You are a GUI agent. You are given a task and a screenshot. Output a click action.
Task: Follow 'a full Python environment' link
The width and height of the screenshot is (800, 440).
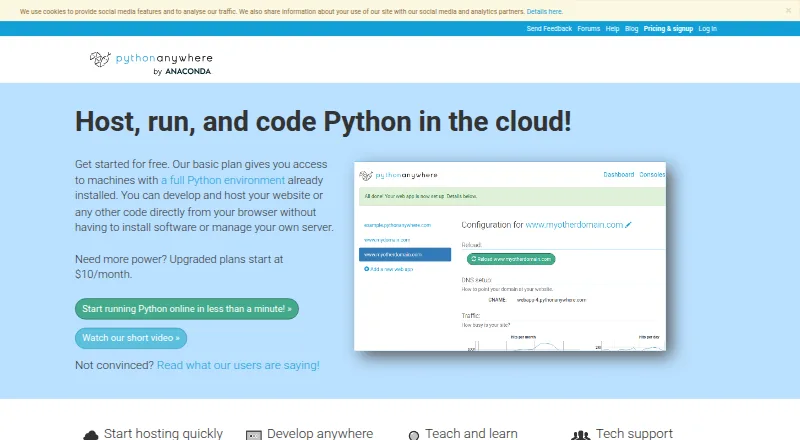pyautogui.click(x=223, y=180)
